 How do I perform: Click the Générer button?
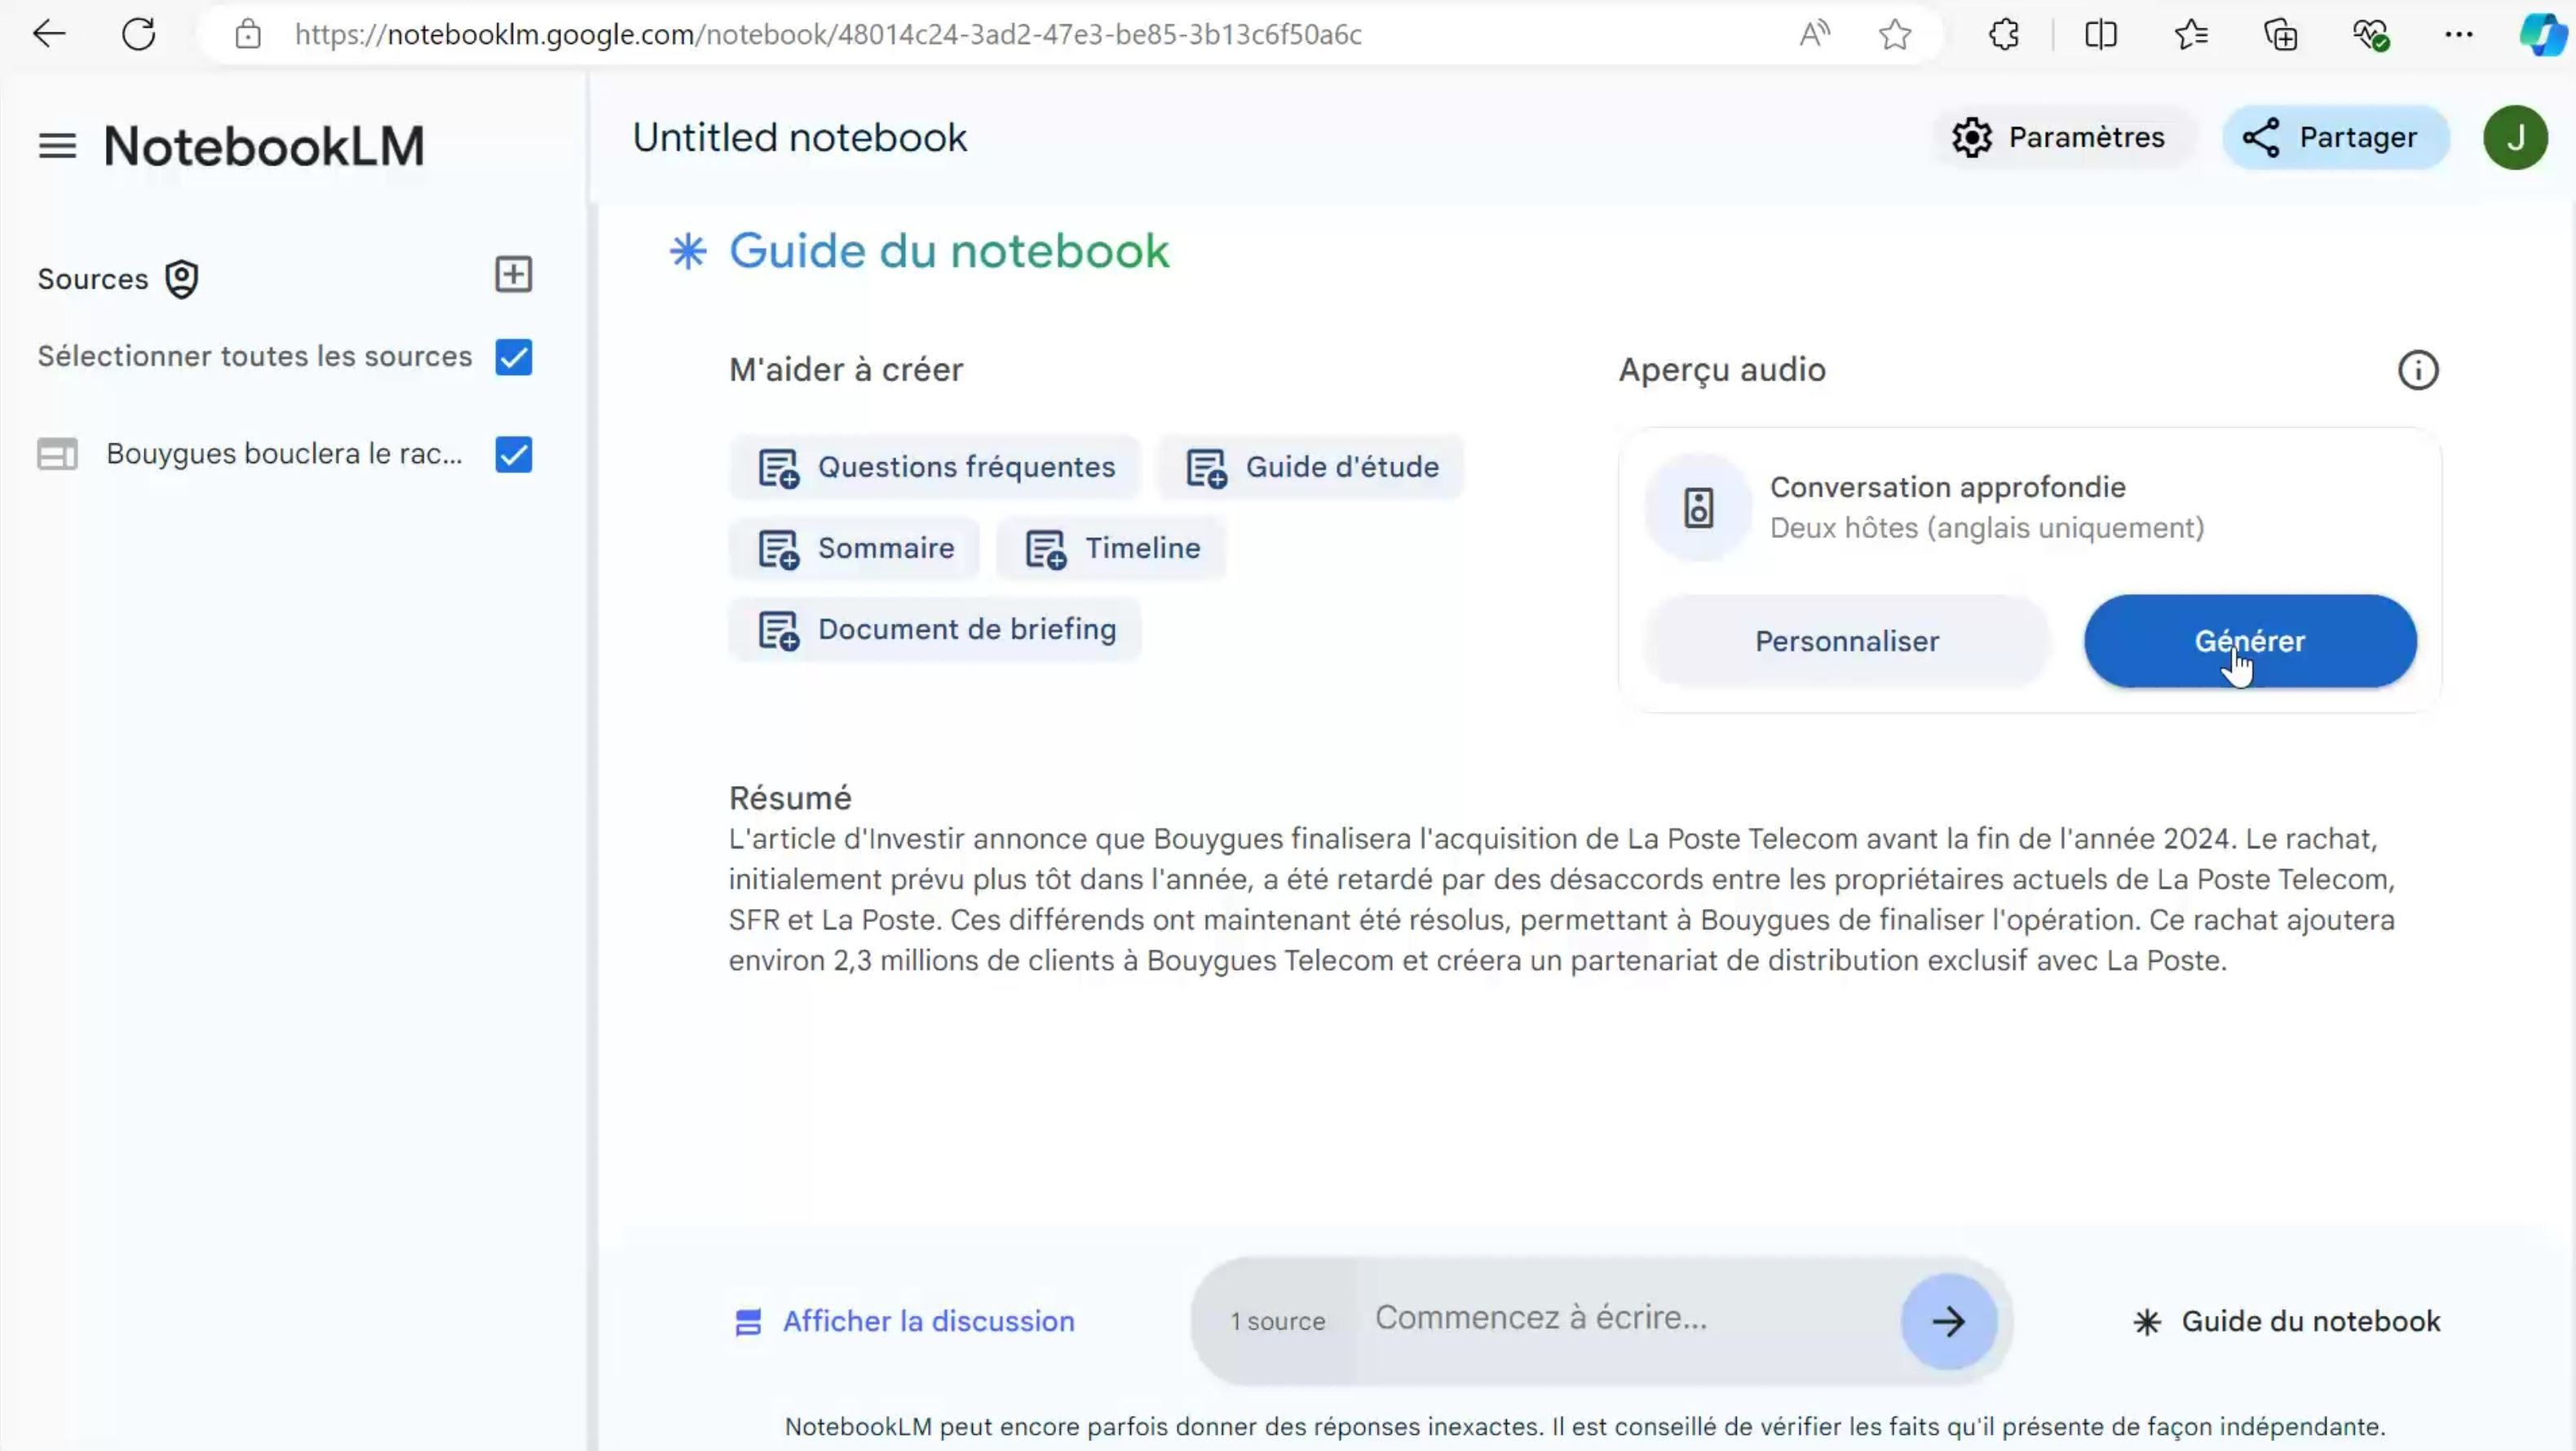[x=2251, y=641]
